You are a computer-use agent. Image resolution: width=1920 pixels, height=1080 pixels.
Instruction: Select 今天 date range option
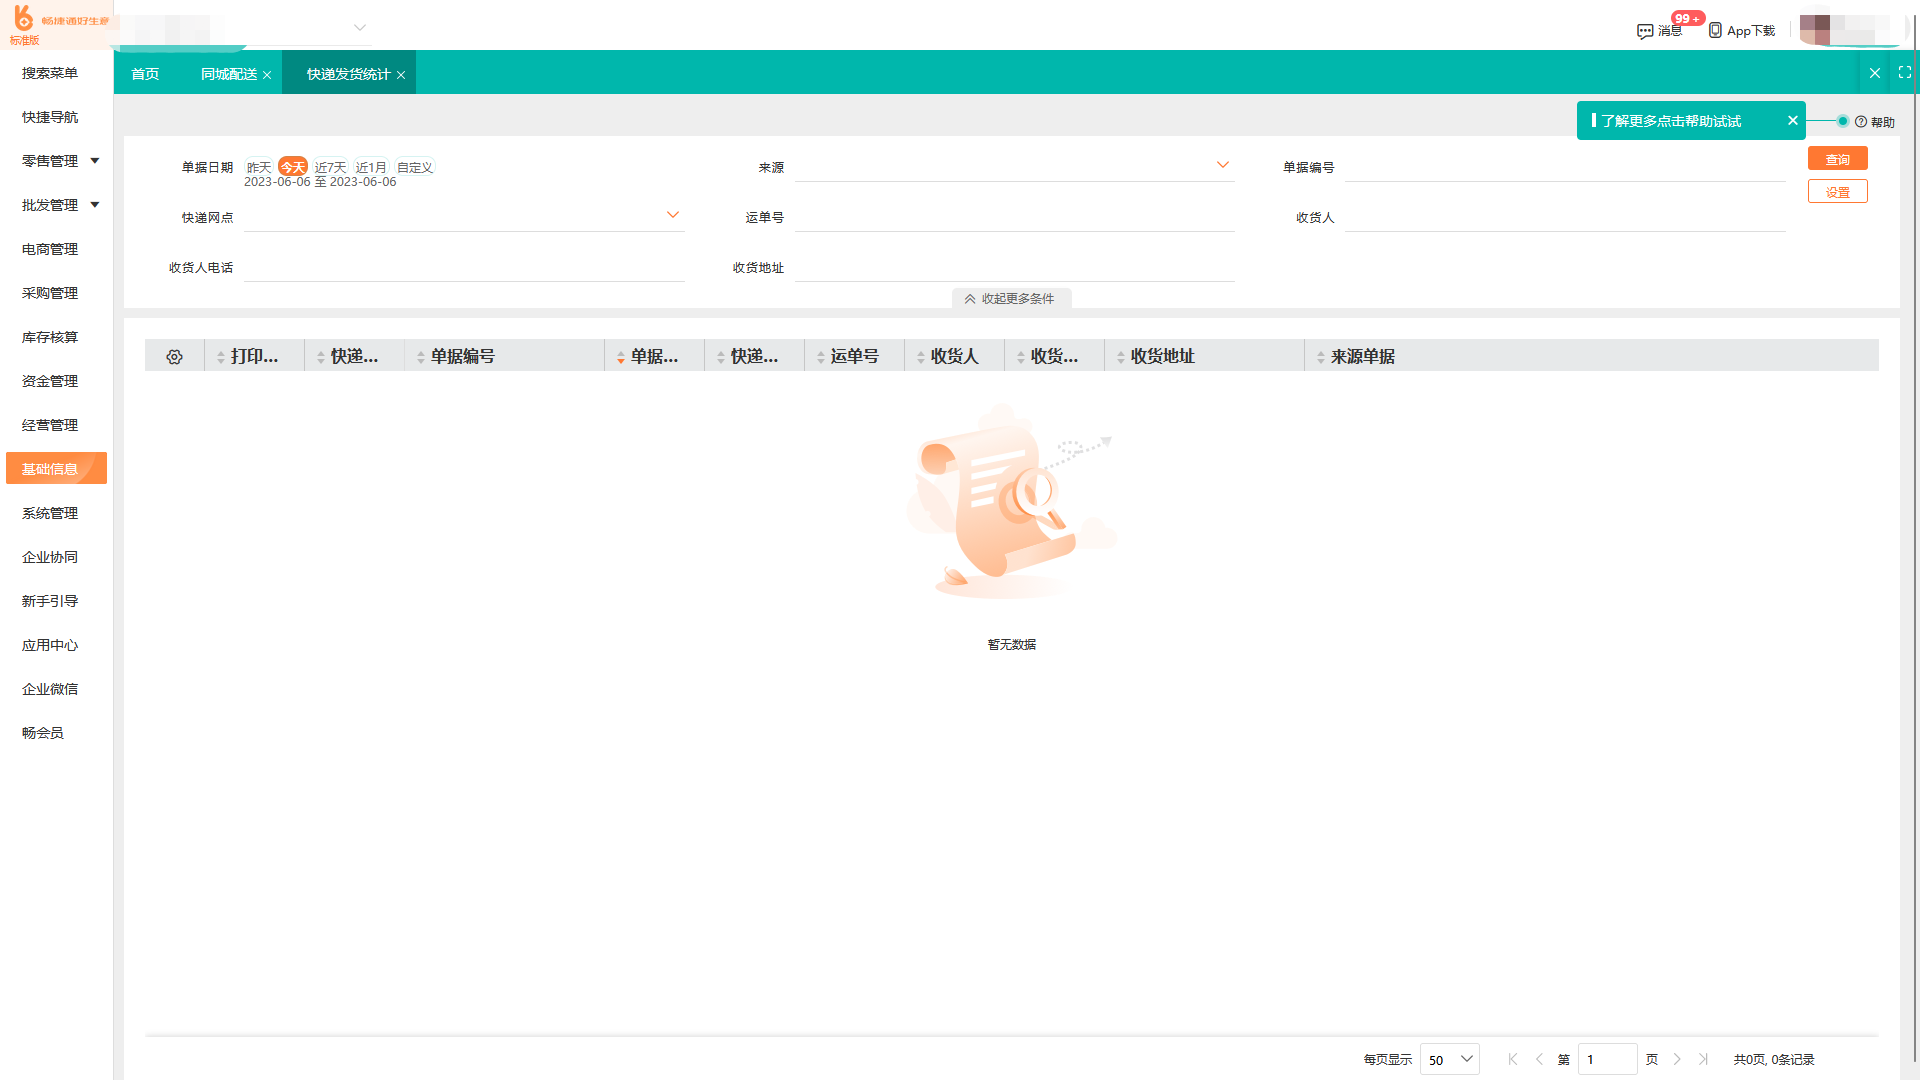click(x=293, y=166)
